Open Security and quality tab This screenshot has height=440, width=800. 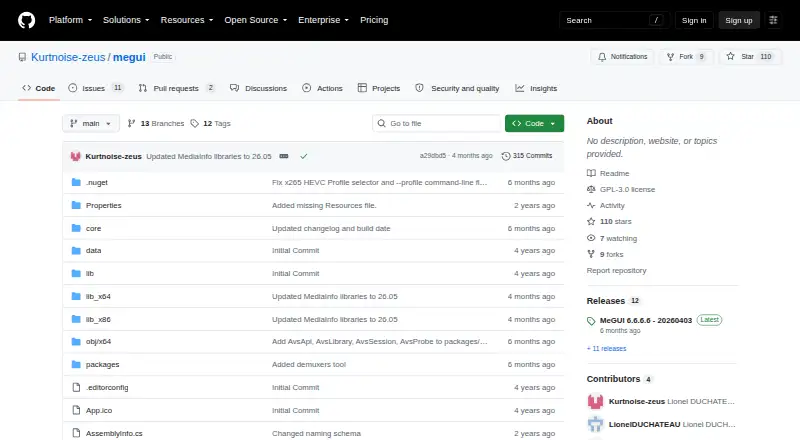click(457, 88)
